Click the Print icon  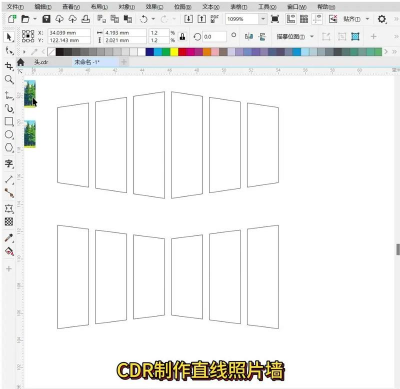[x=86, y=19]
